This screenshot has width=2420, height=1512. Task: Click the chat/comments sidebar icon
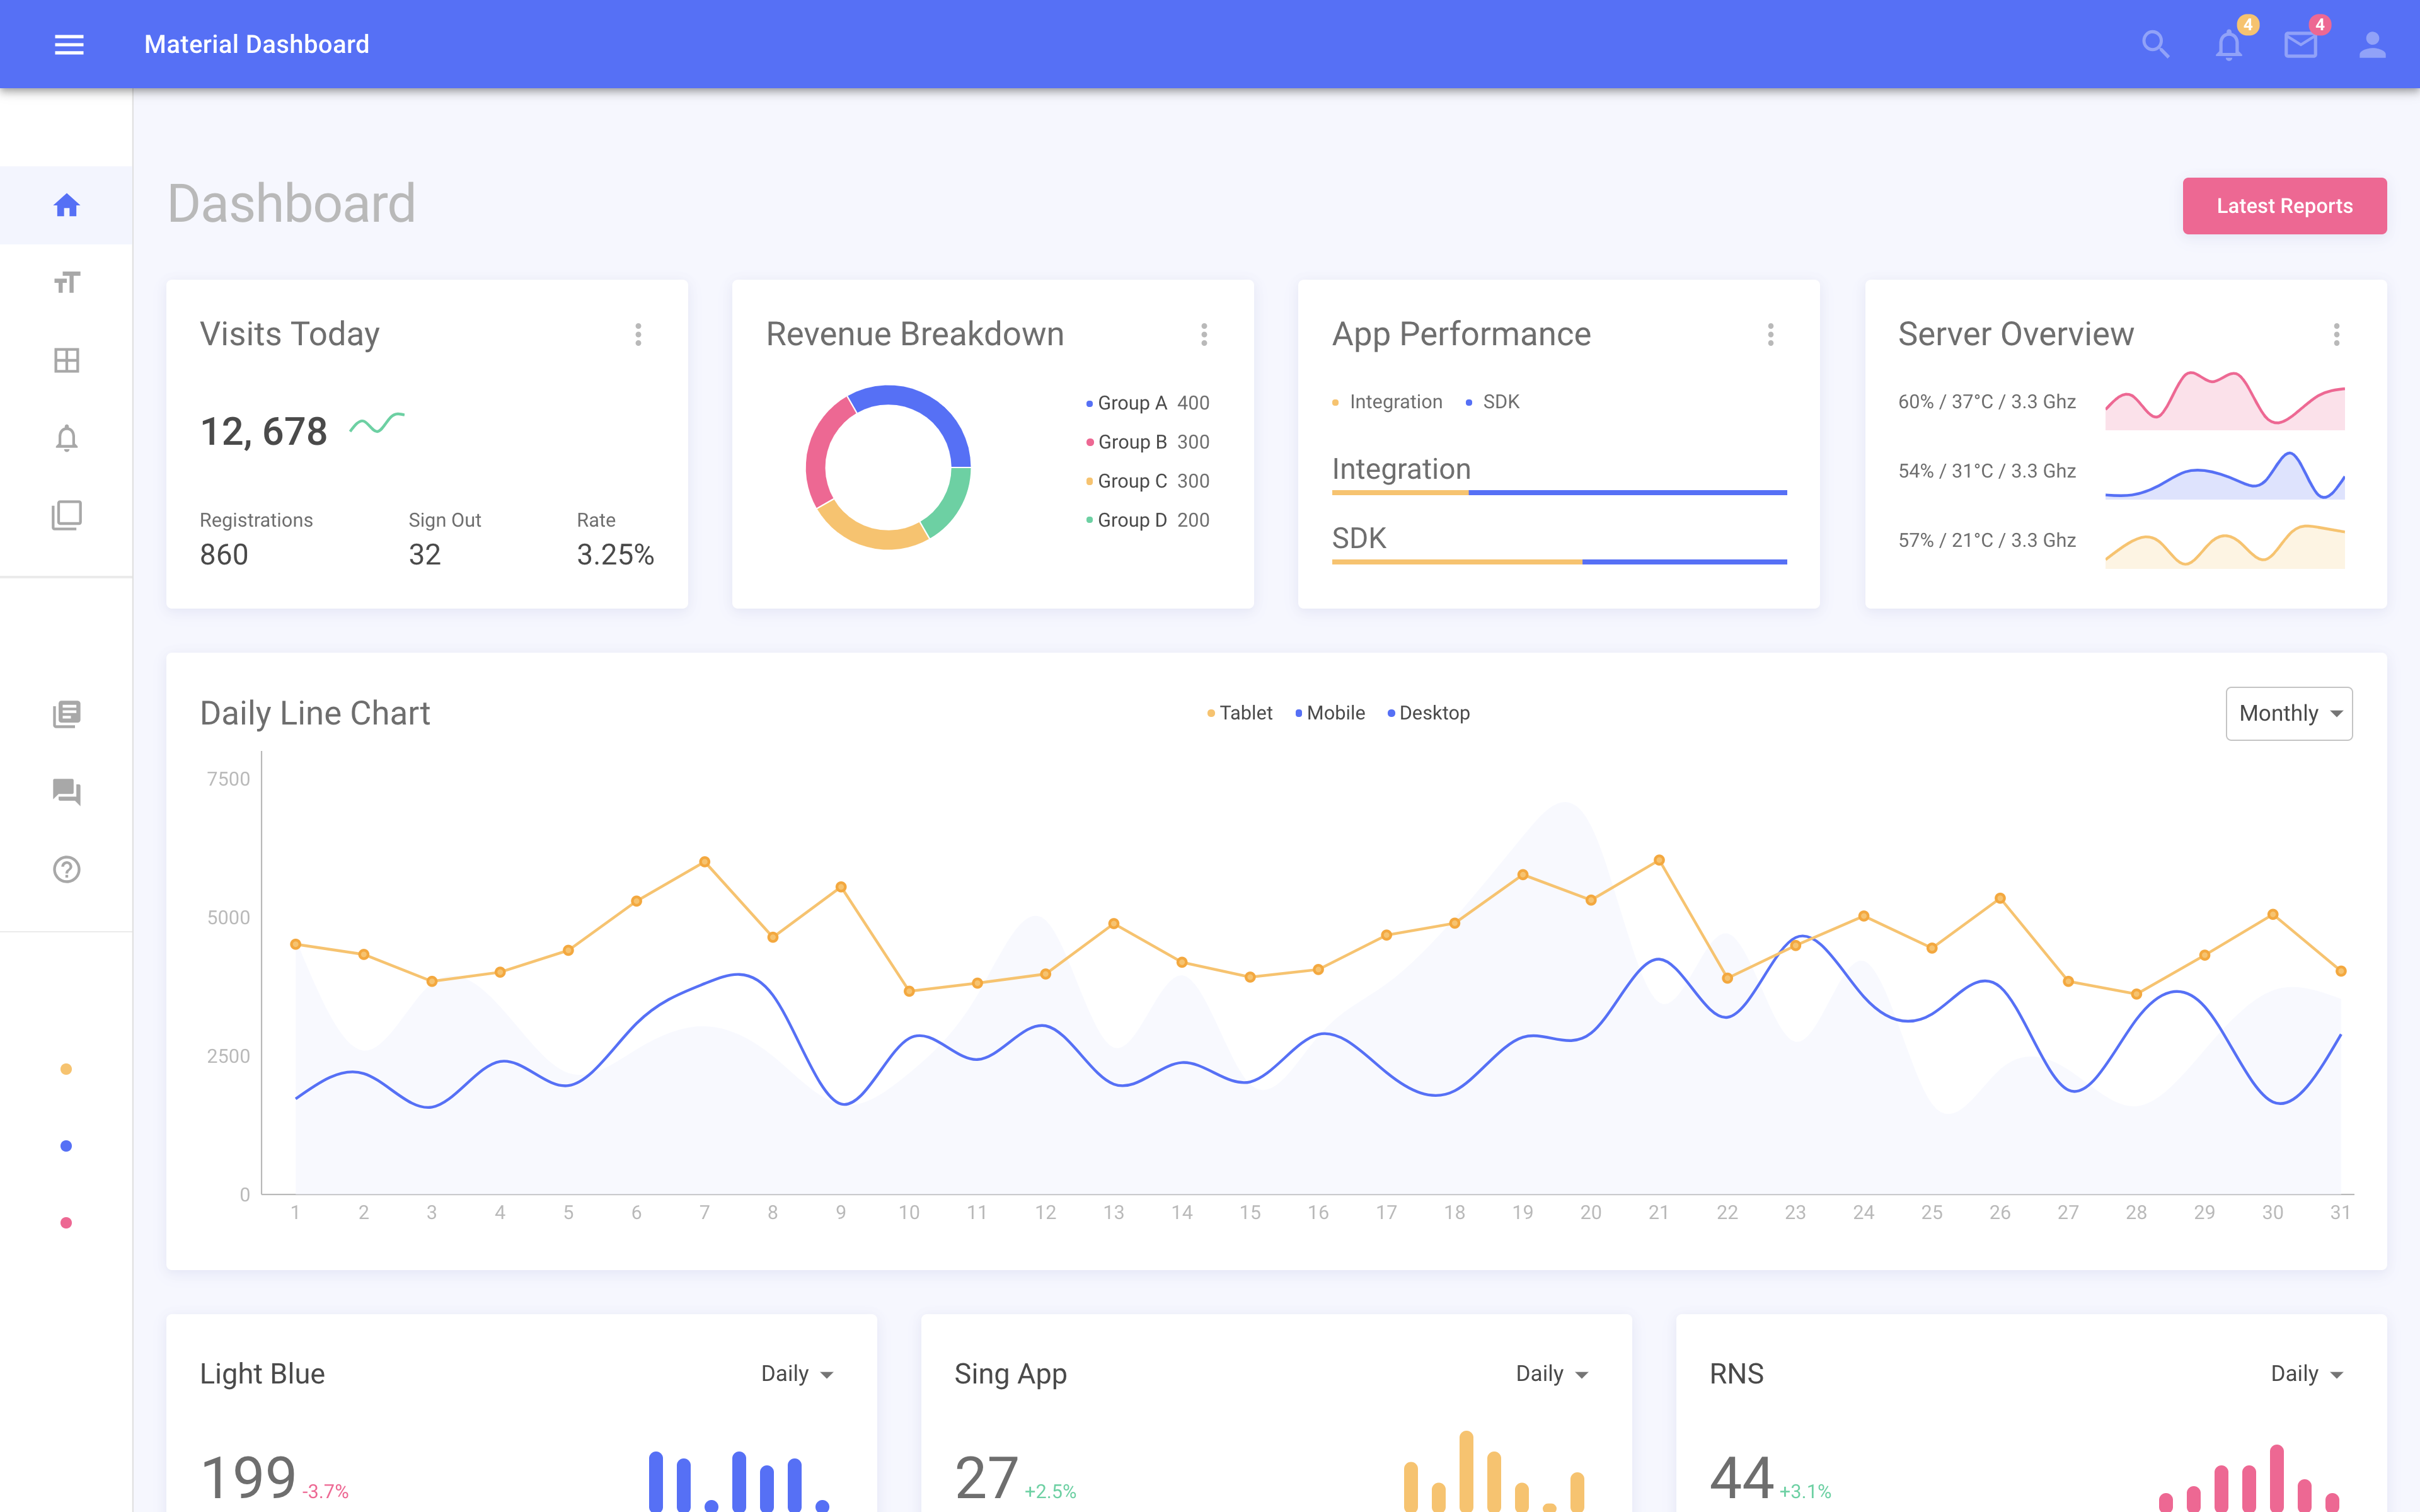coord(66,791)
